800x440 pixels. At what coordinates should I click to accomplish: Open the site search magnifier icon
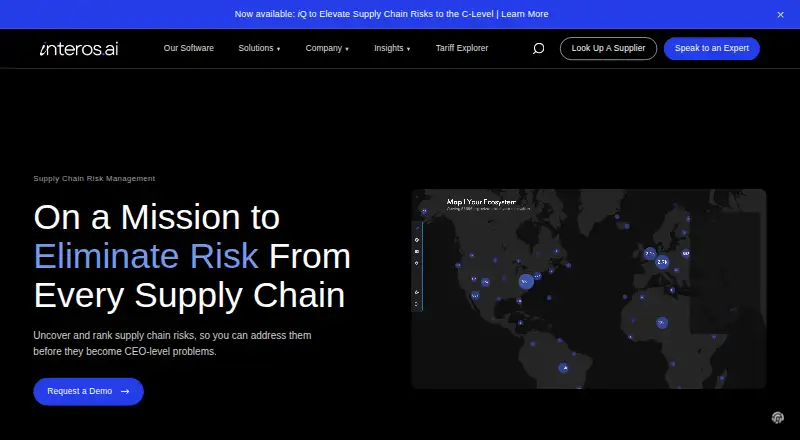(538, 48)
